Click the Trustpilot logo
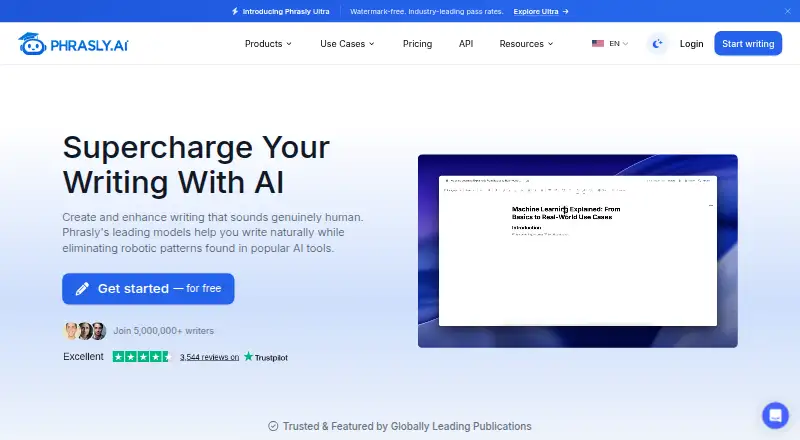Screen dimensions: 800x440 pyautogui.click(x=265, y=357)
